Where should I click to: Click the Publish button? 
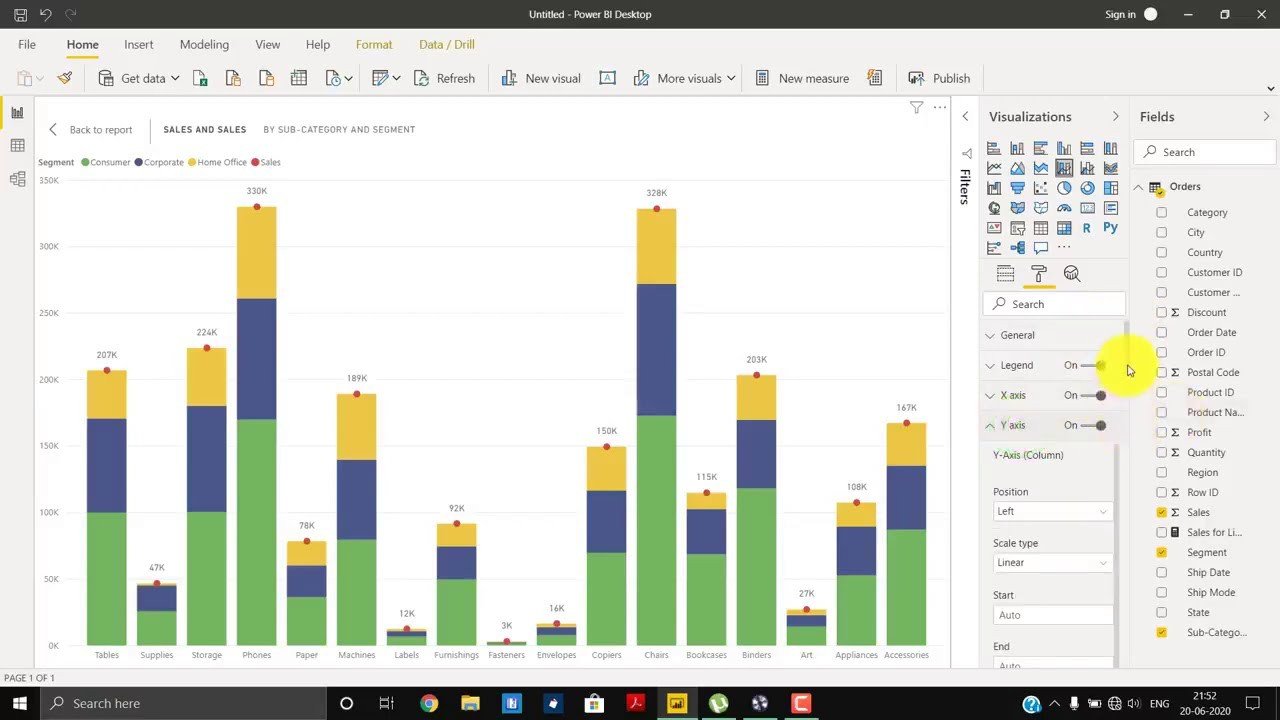(x=939, y=78)
